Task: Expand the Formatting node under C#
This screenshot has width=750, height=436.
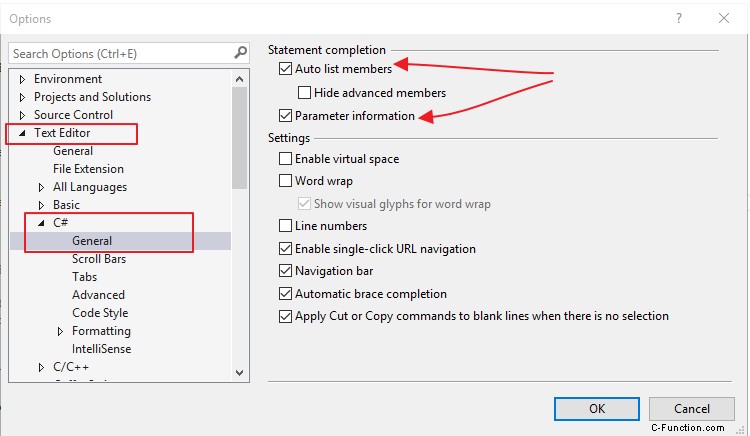Action: coord(60,331)
